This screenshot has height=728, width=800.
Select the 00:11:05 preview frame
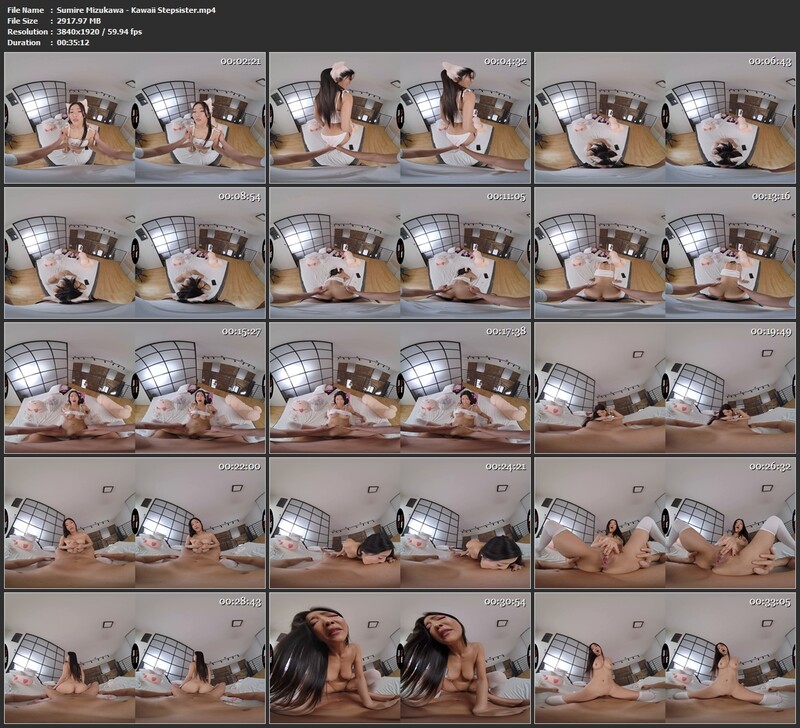point(399,252)
